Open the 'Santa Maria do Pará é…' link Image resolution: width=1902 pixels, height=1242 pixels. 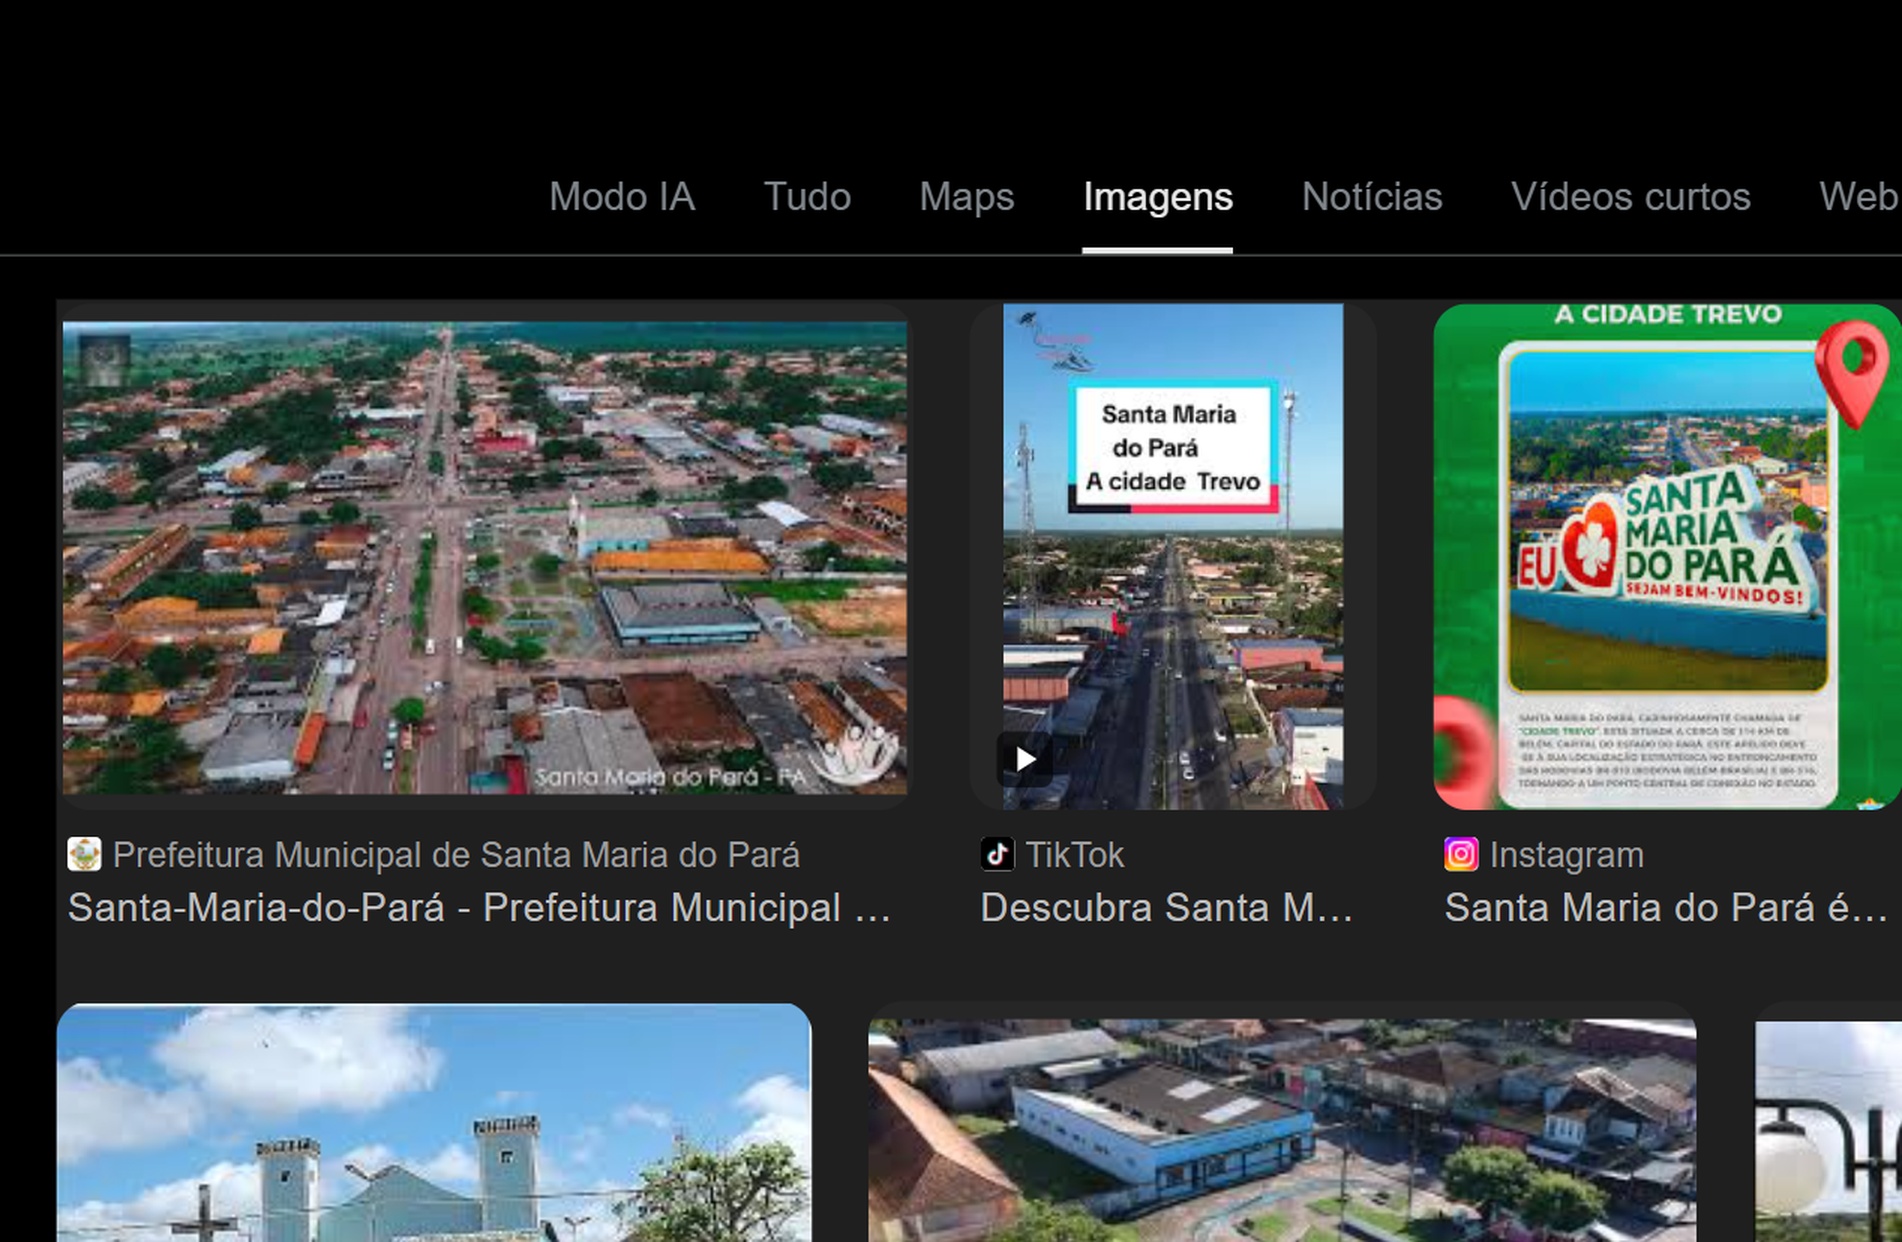[x=1665, y=908]
